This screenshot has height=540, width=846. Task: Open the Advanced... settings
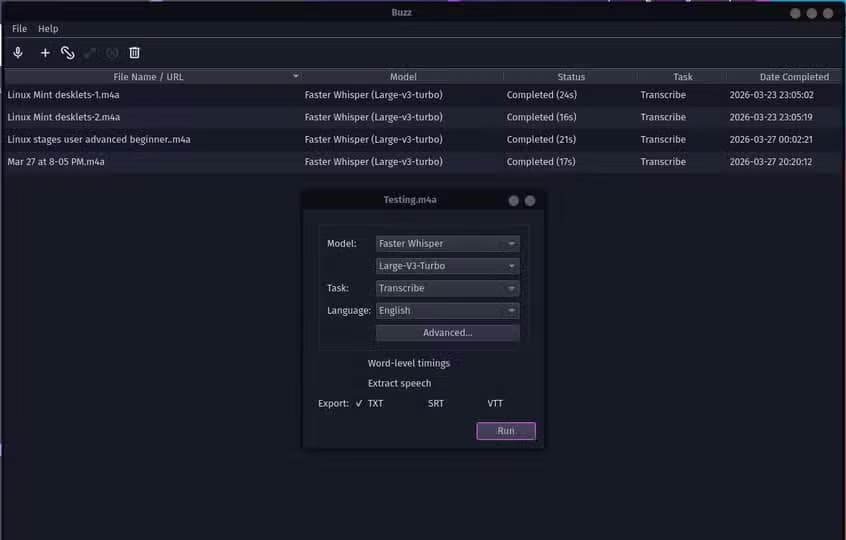point(447,333)
